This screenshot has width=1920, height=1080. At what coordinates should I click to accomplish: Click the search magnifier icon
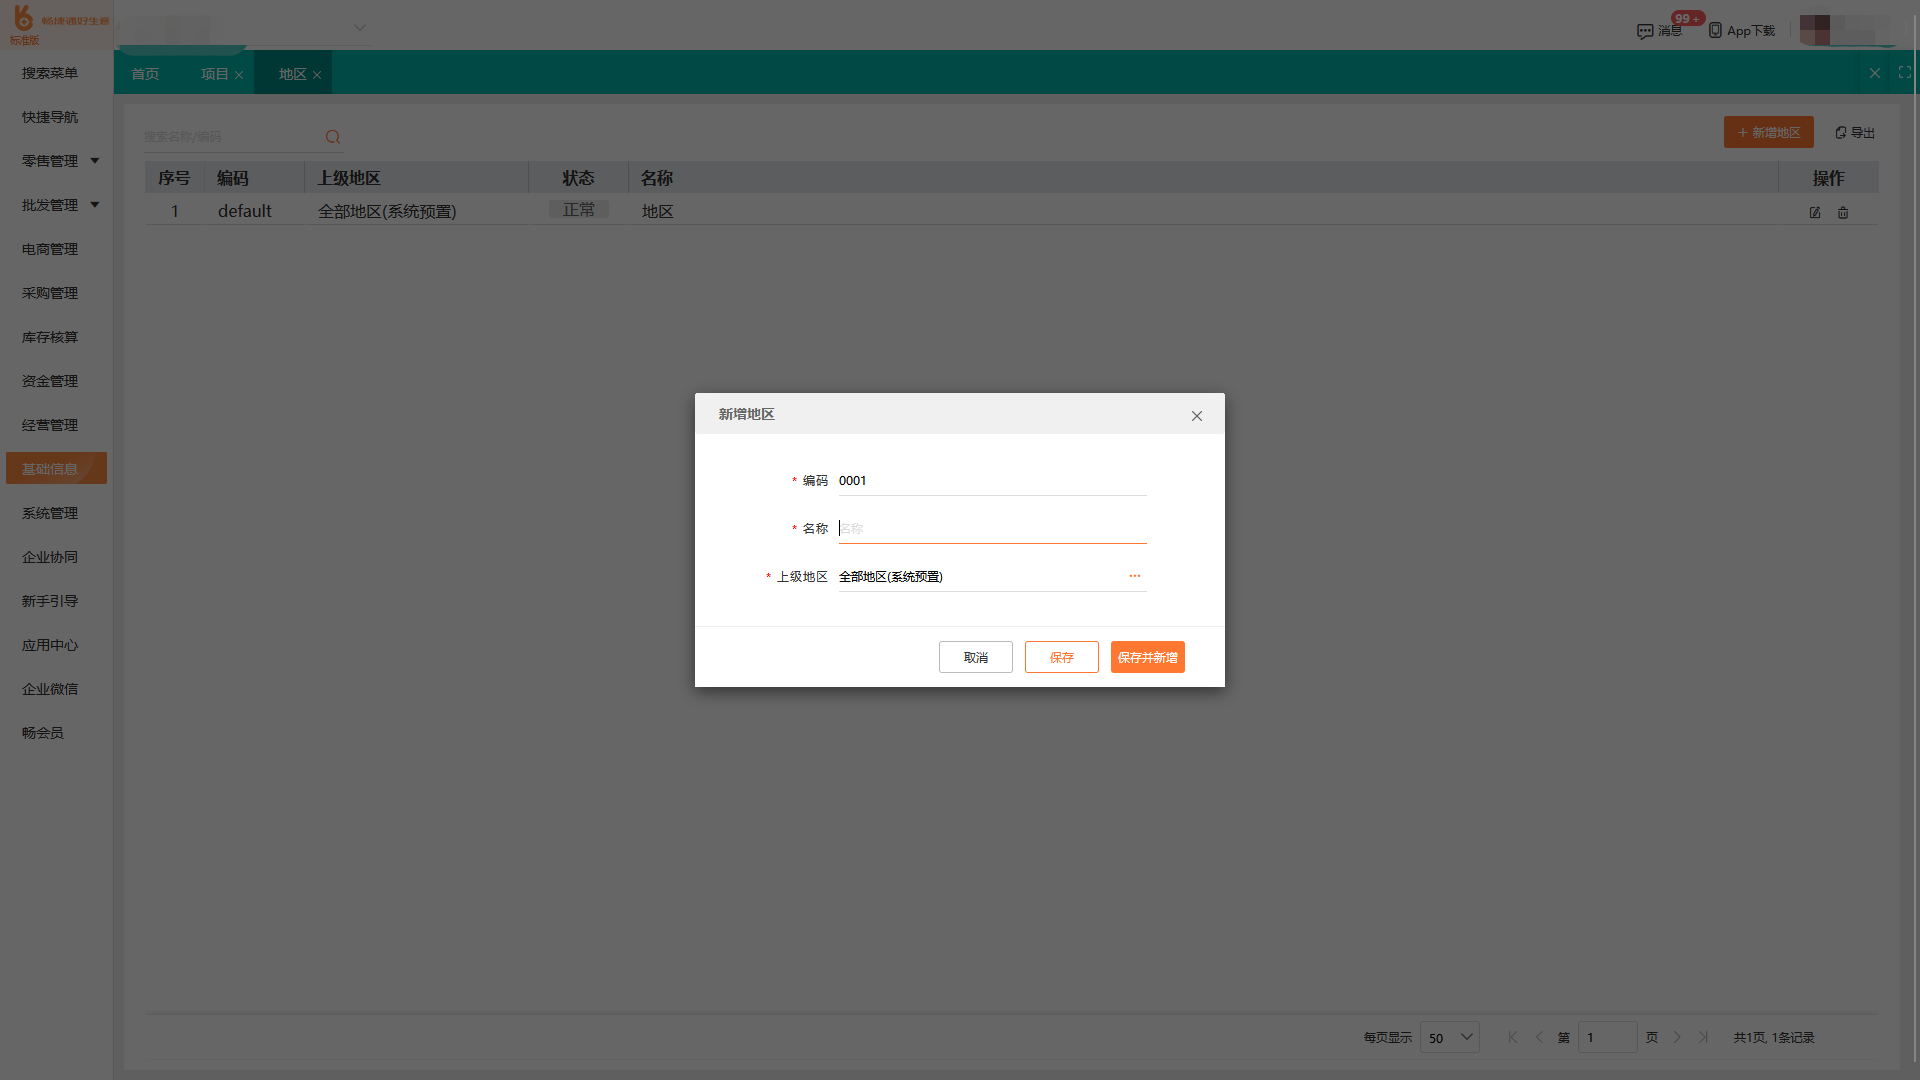click(334, 136)
